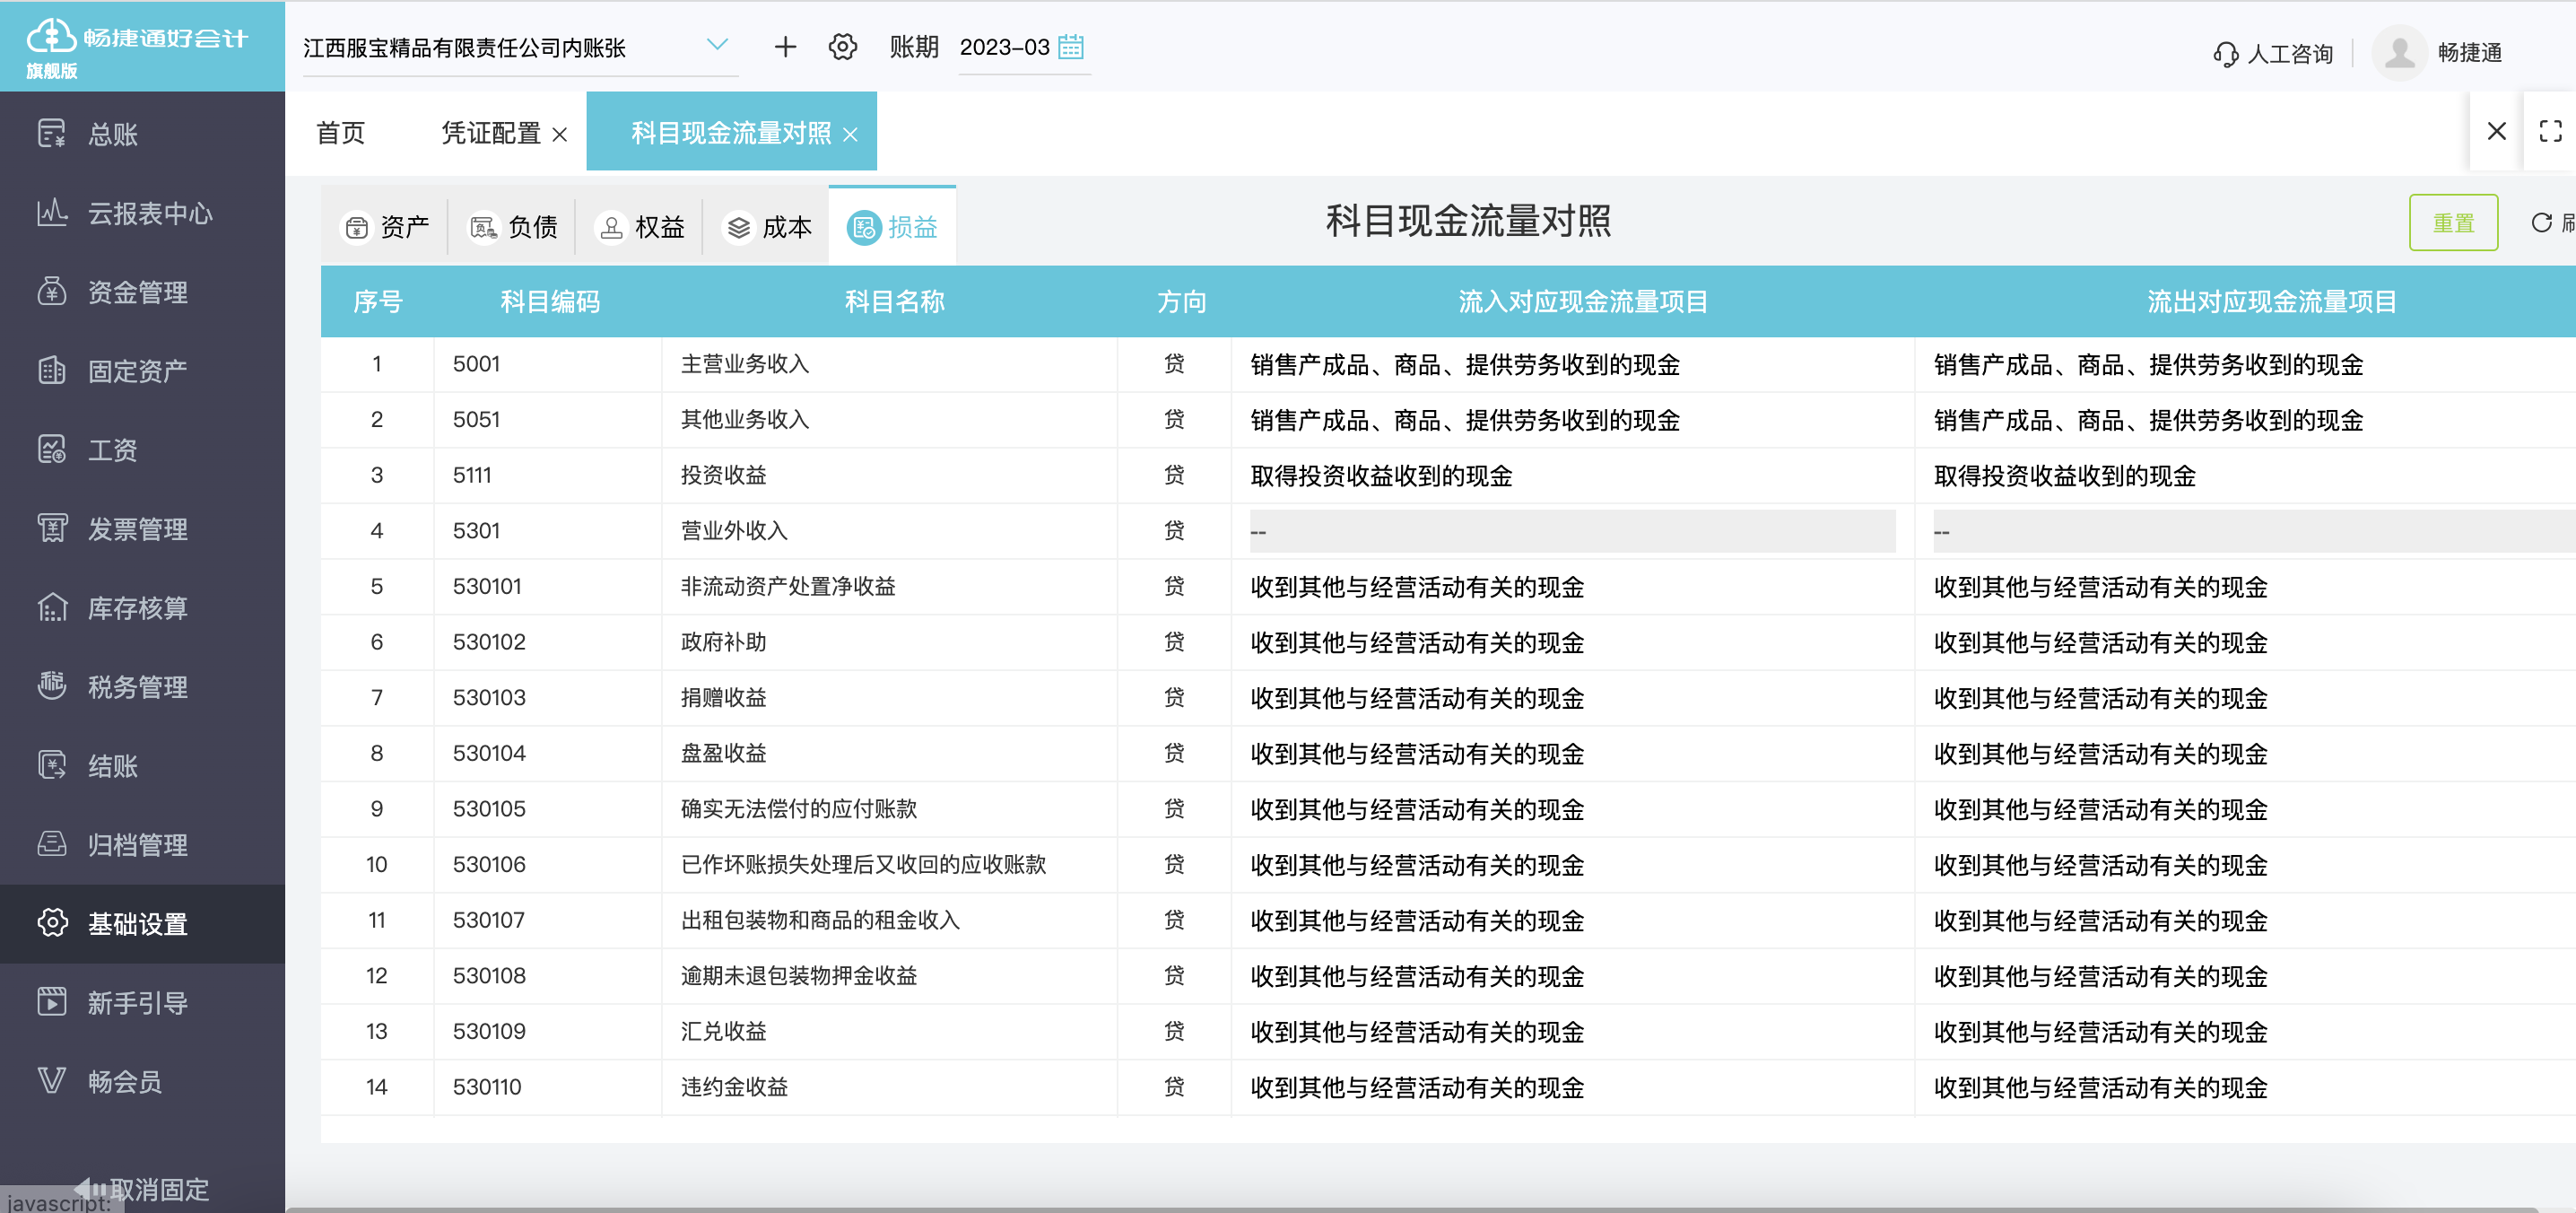Click the settings gear icon in toolbar

pyautogui.click(x=840, y=46)
